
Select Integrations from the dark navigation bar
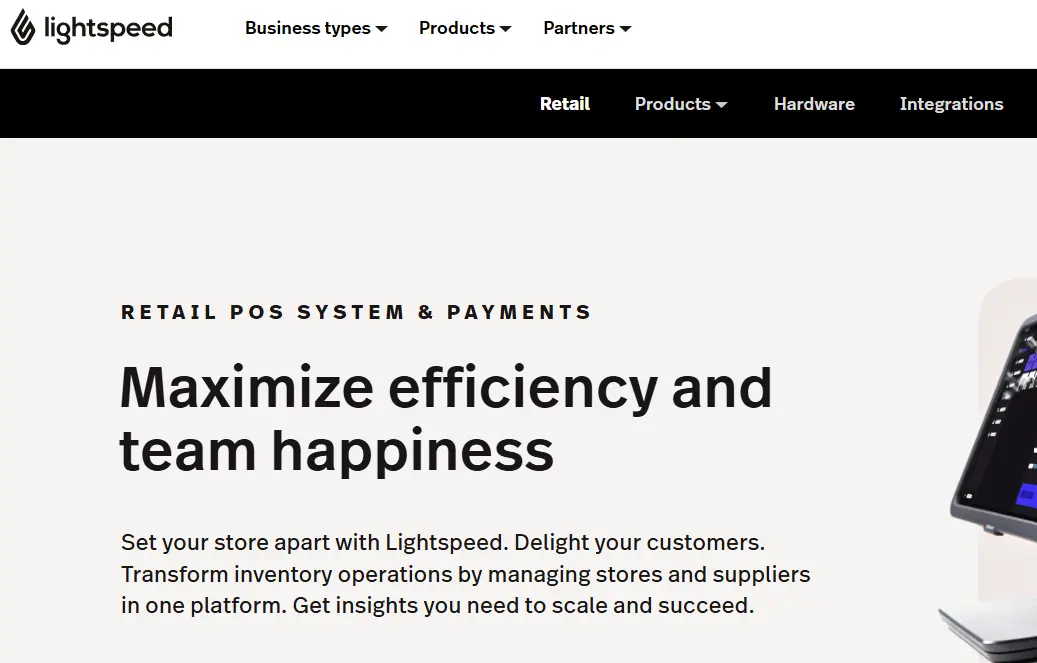click(951, 103)
